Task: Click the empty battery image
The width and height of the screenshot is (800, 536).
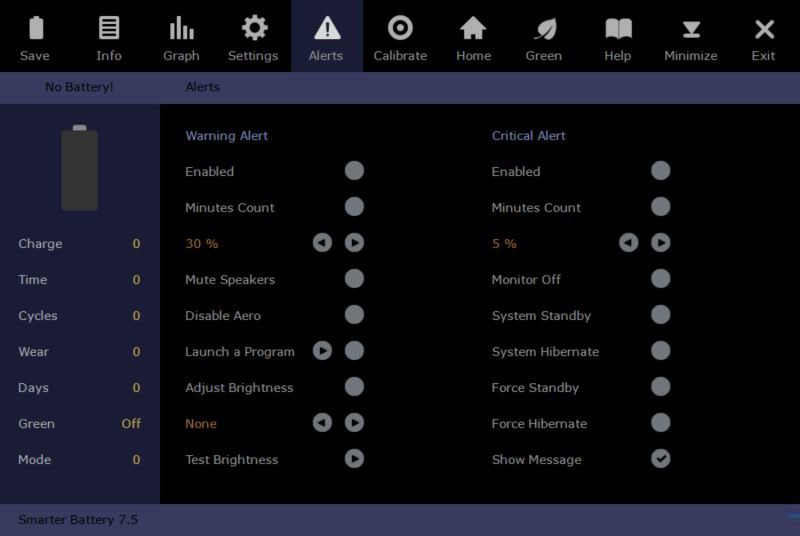Action: [x=80, y=168]
